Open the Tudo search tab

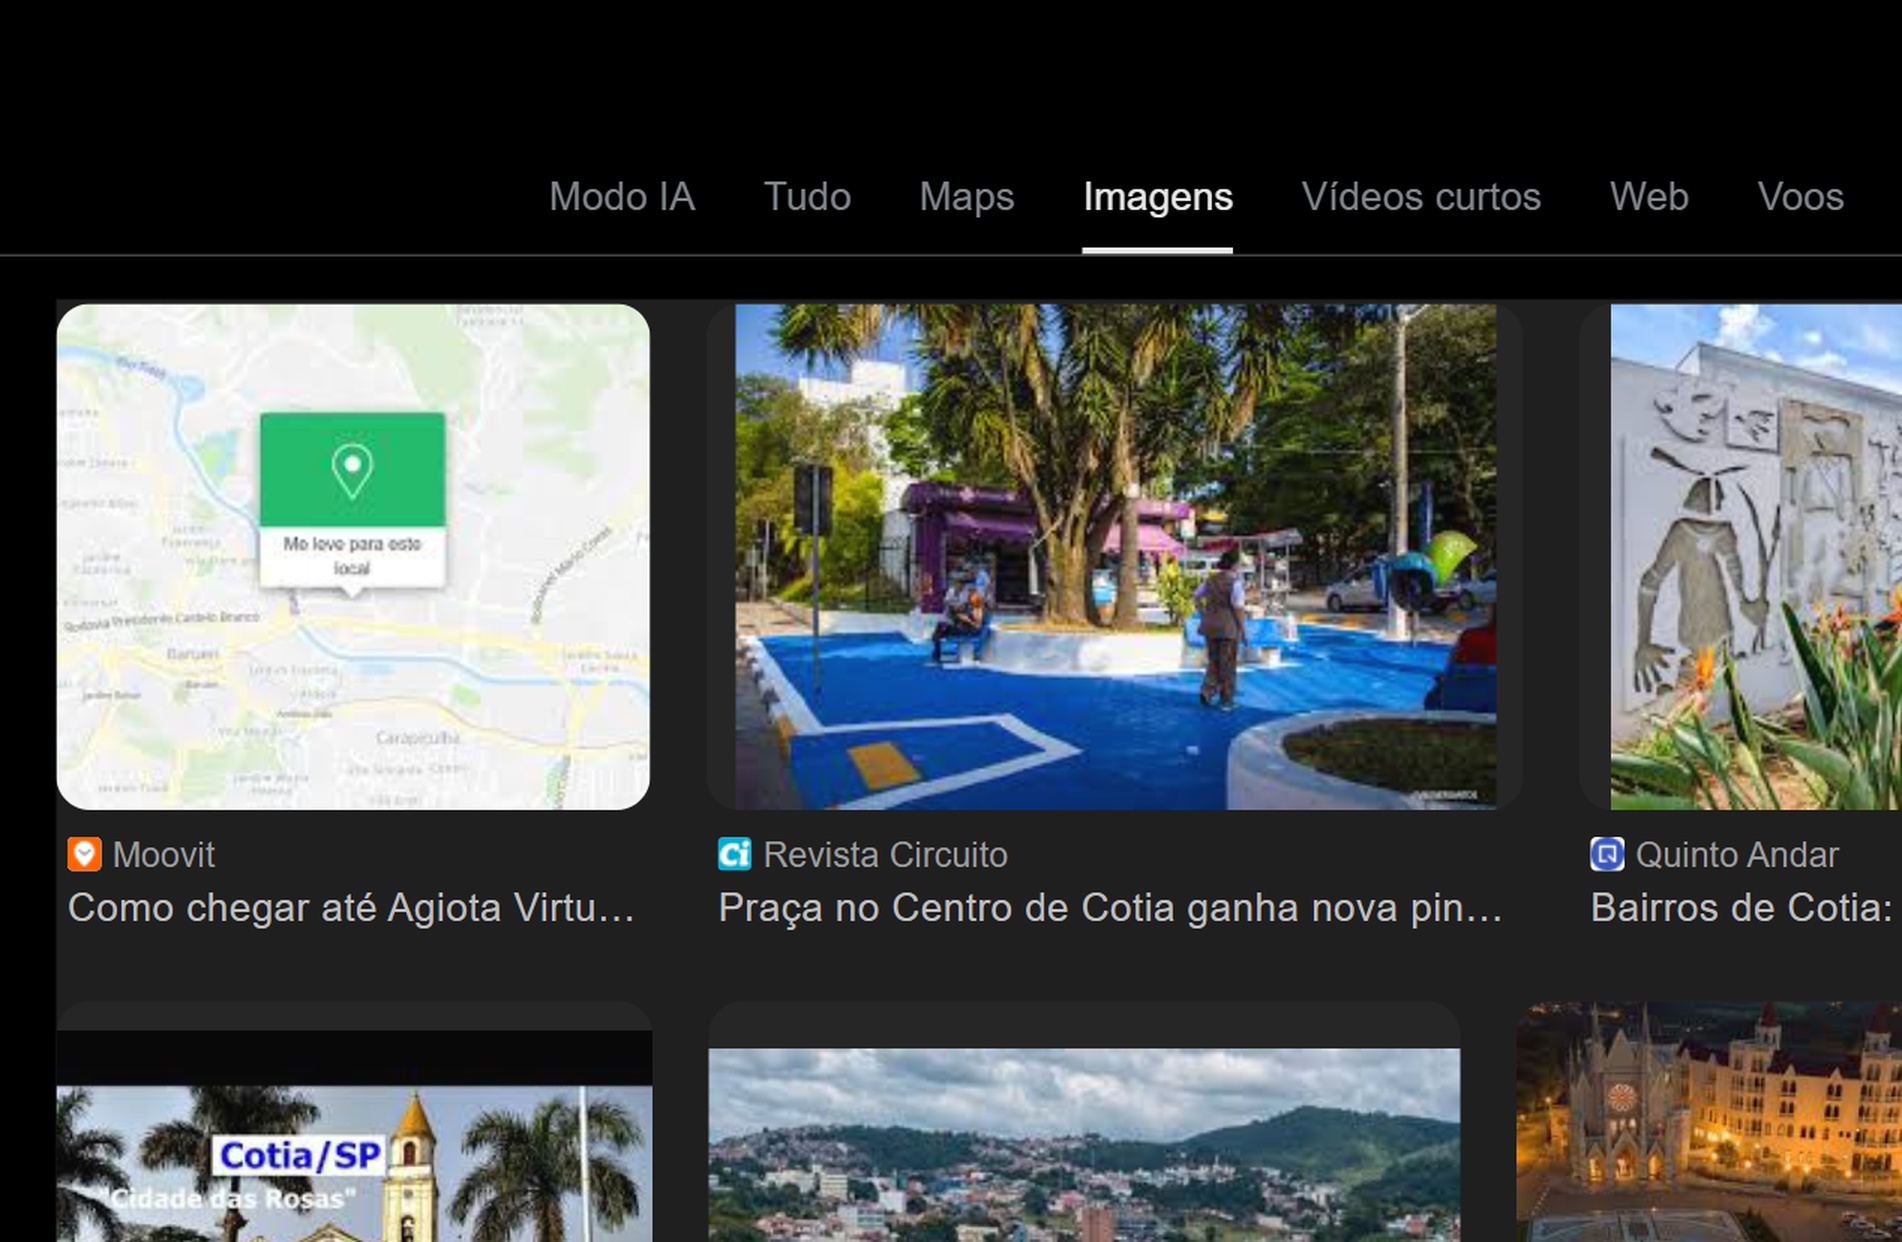point(807,197)
